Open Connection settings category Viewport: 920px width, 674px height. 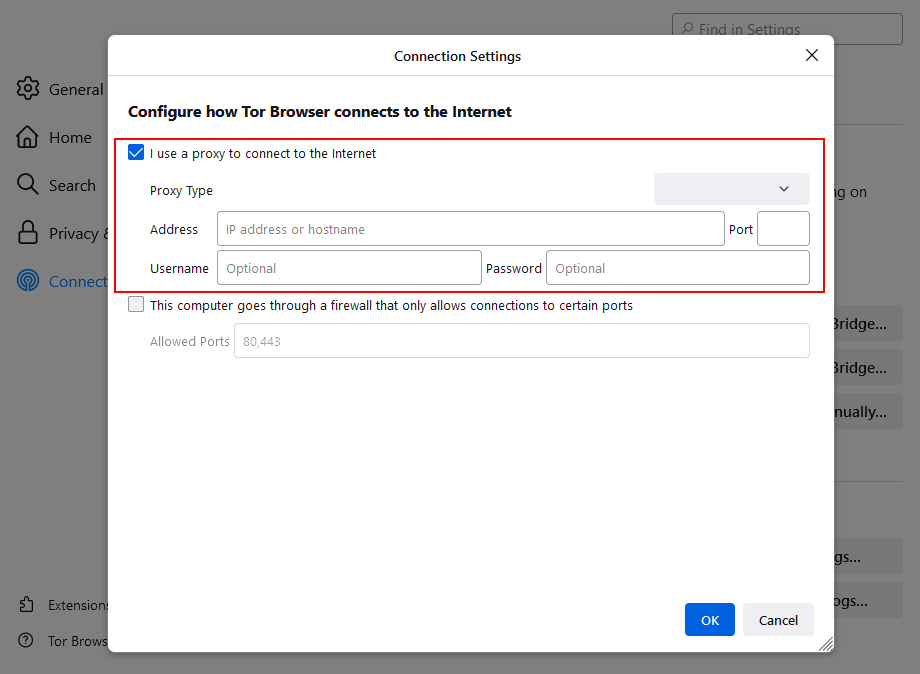point(62,282)
